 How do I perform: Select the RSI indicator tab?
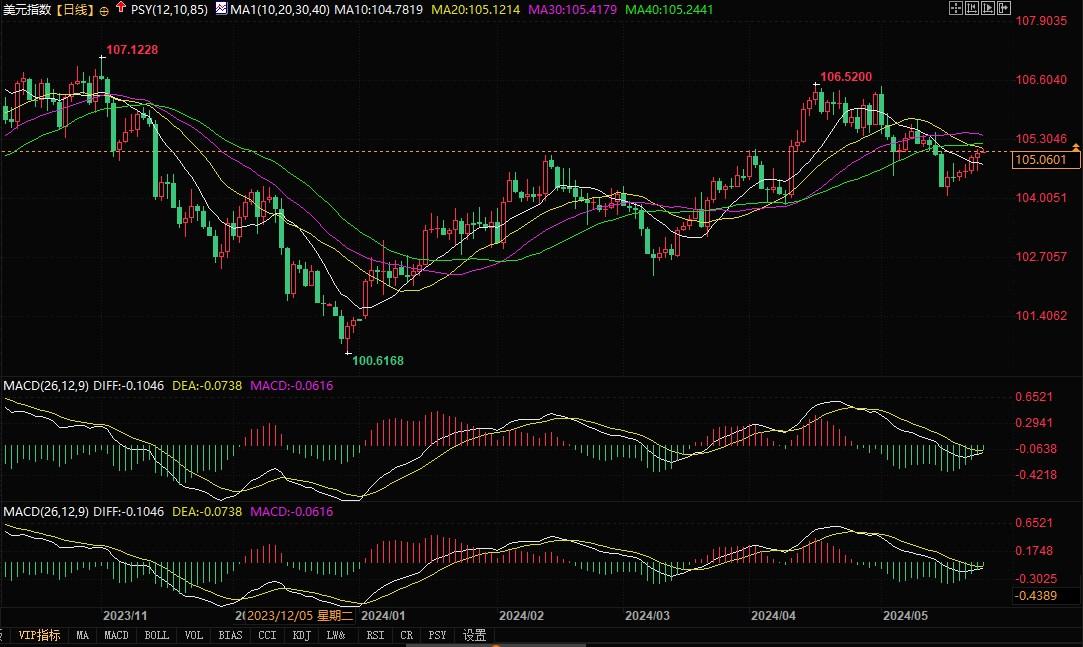[x=375, y=635]
